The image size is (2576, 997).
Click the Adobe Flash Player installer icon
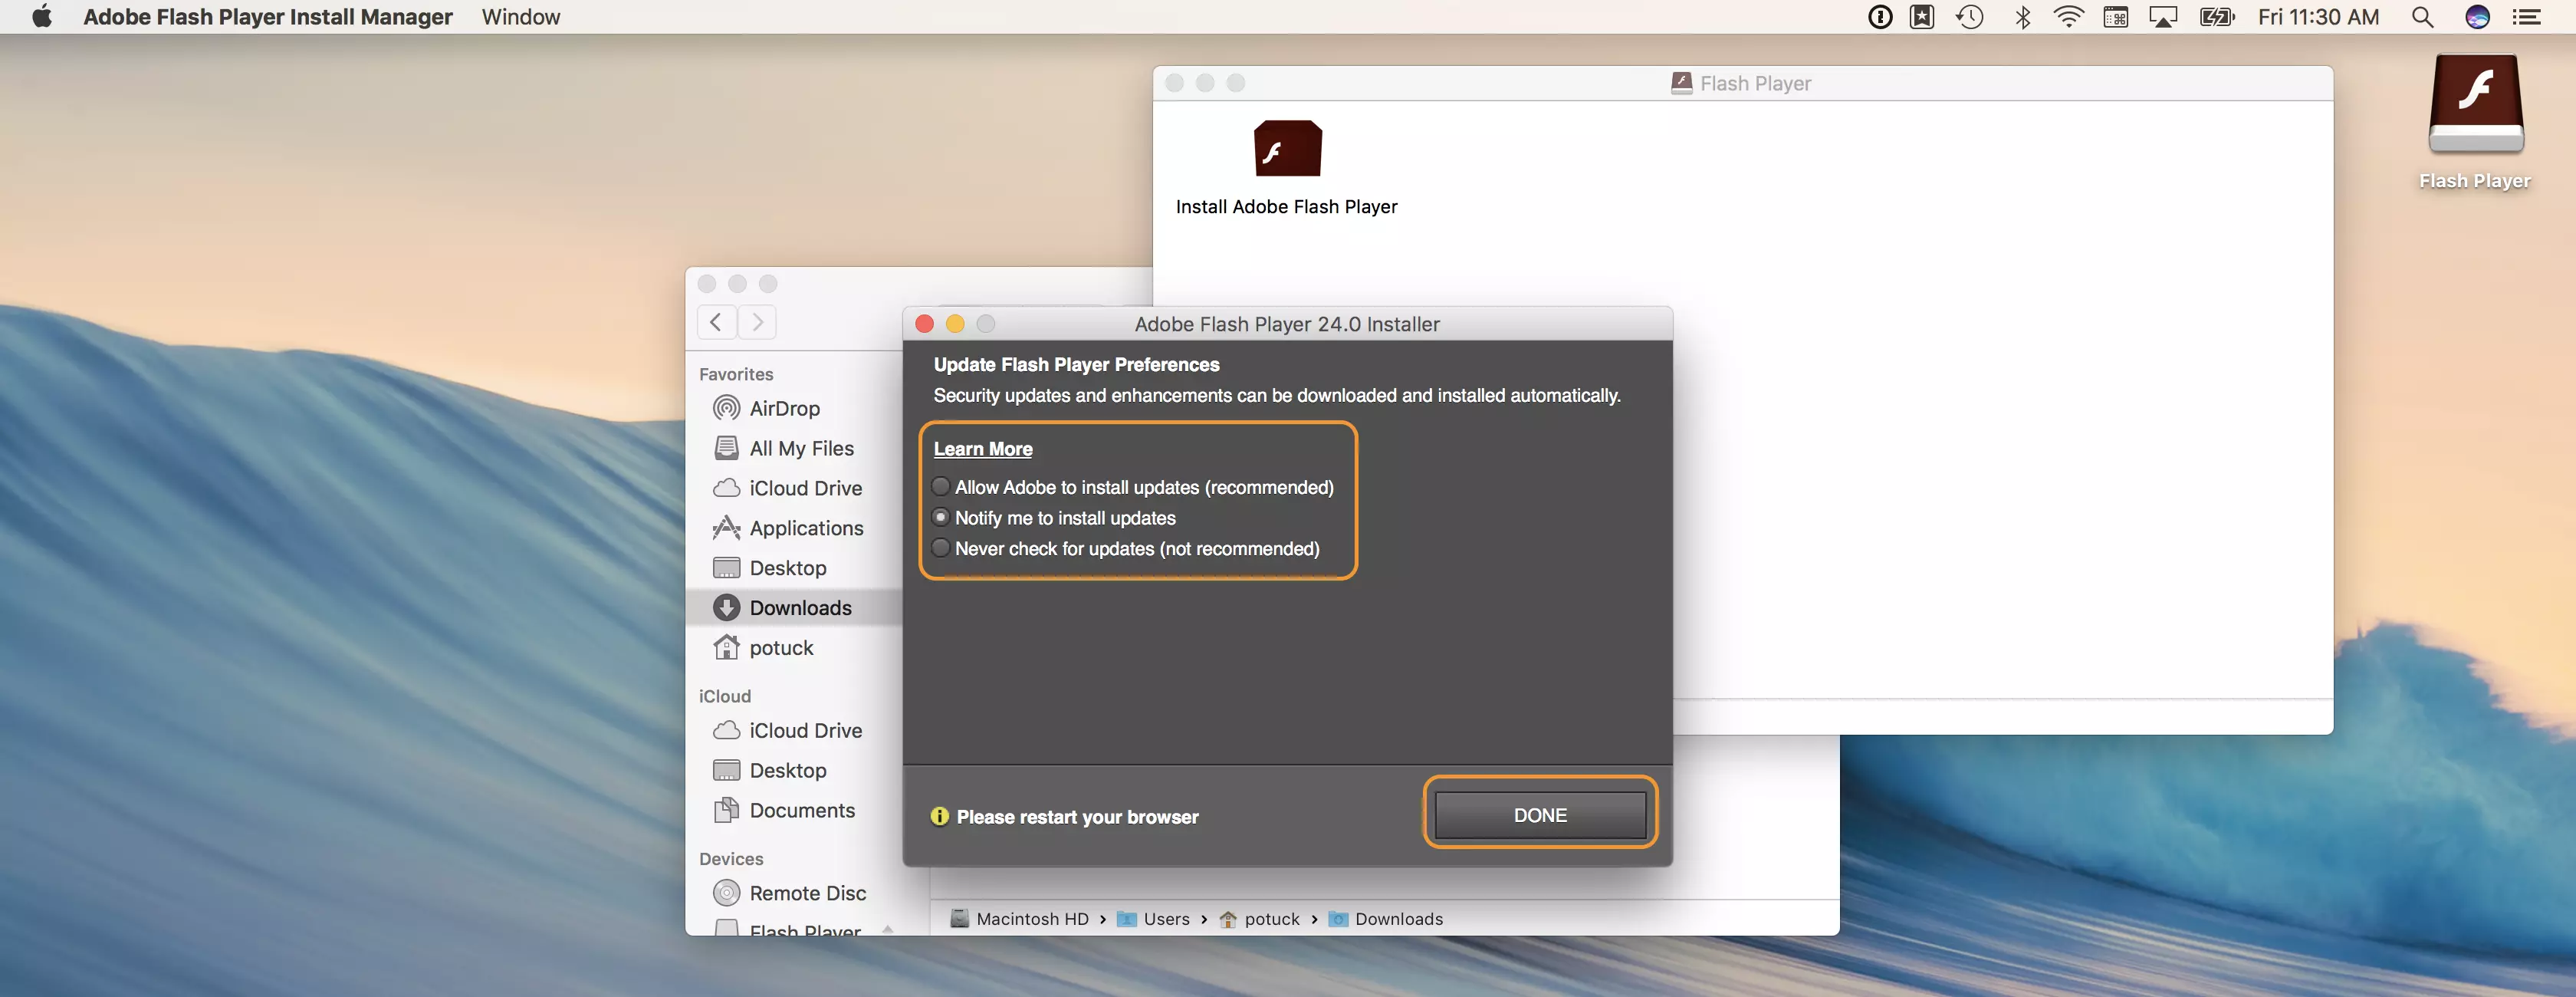pyautogui.click(x=1286, y=148)
